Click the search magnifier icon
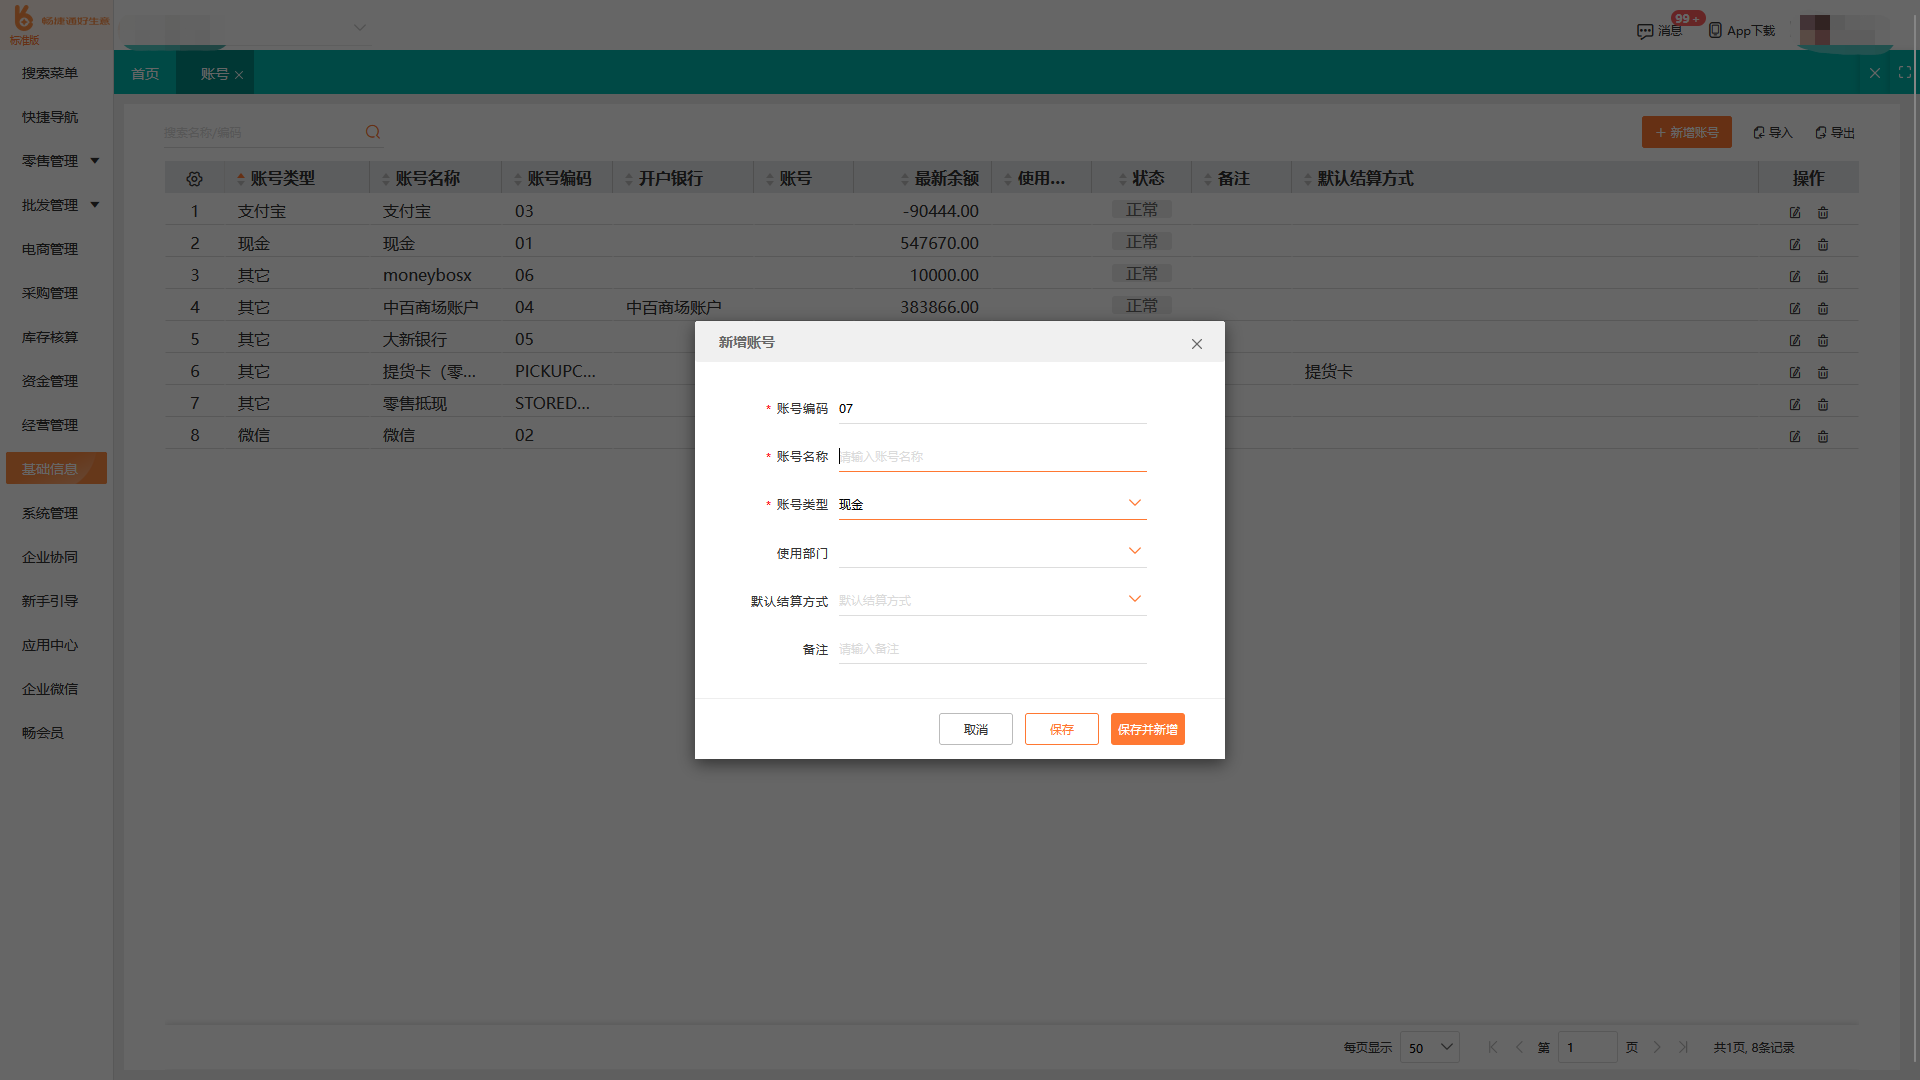Screen dimensions: 1920x1080 [373, 132]
